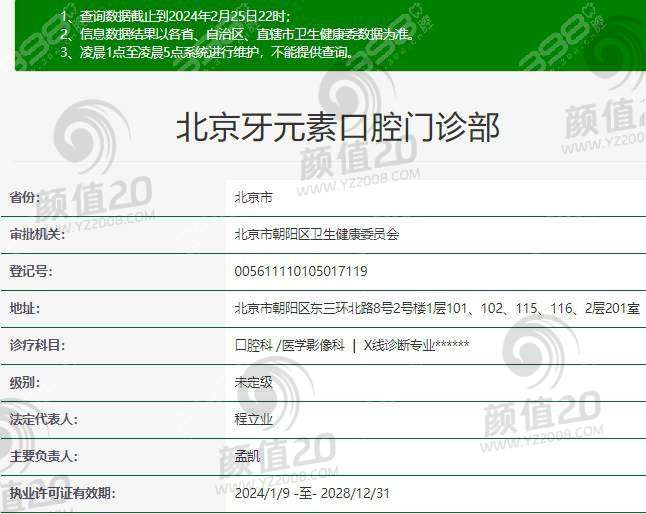Viewport: 646px width, 514px height.
Task: Select the 主要负责人 row label
Action: (43, 456)
